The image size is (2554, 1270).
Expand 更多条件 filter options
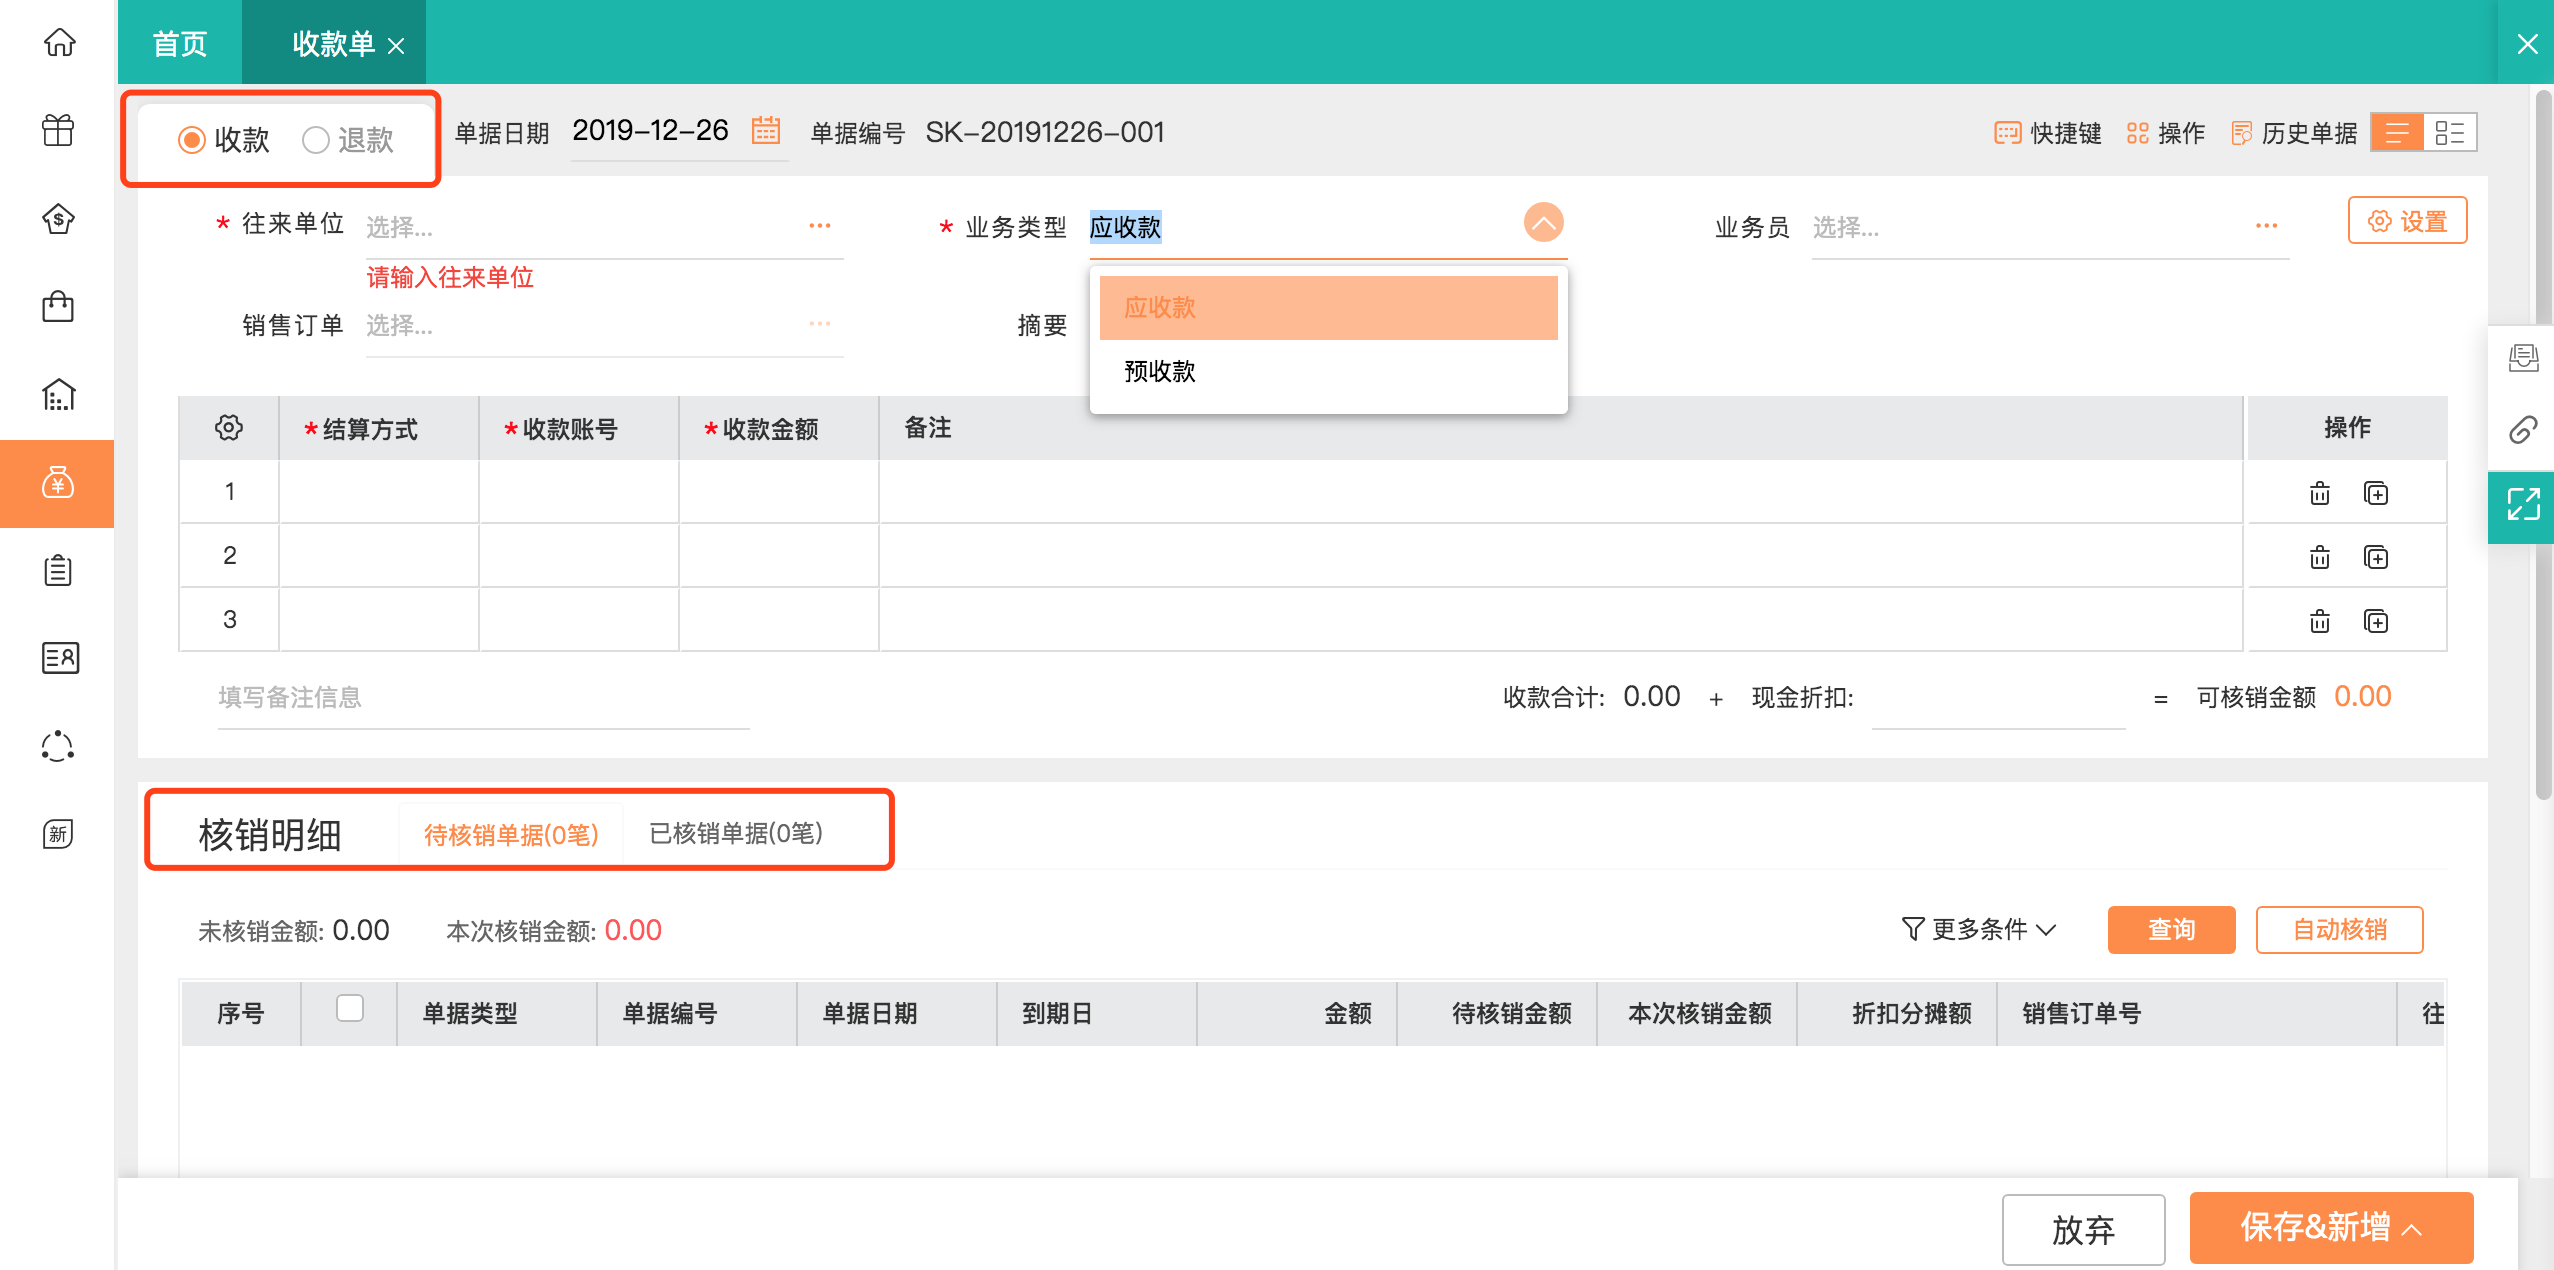[1979, 930]
